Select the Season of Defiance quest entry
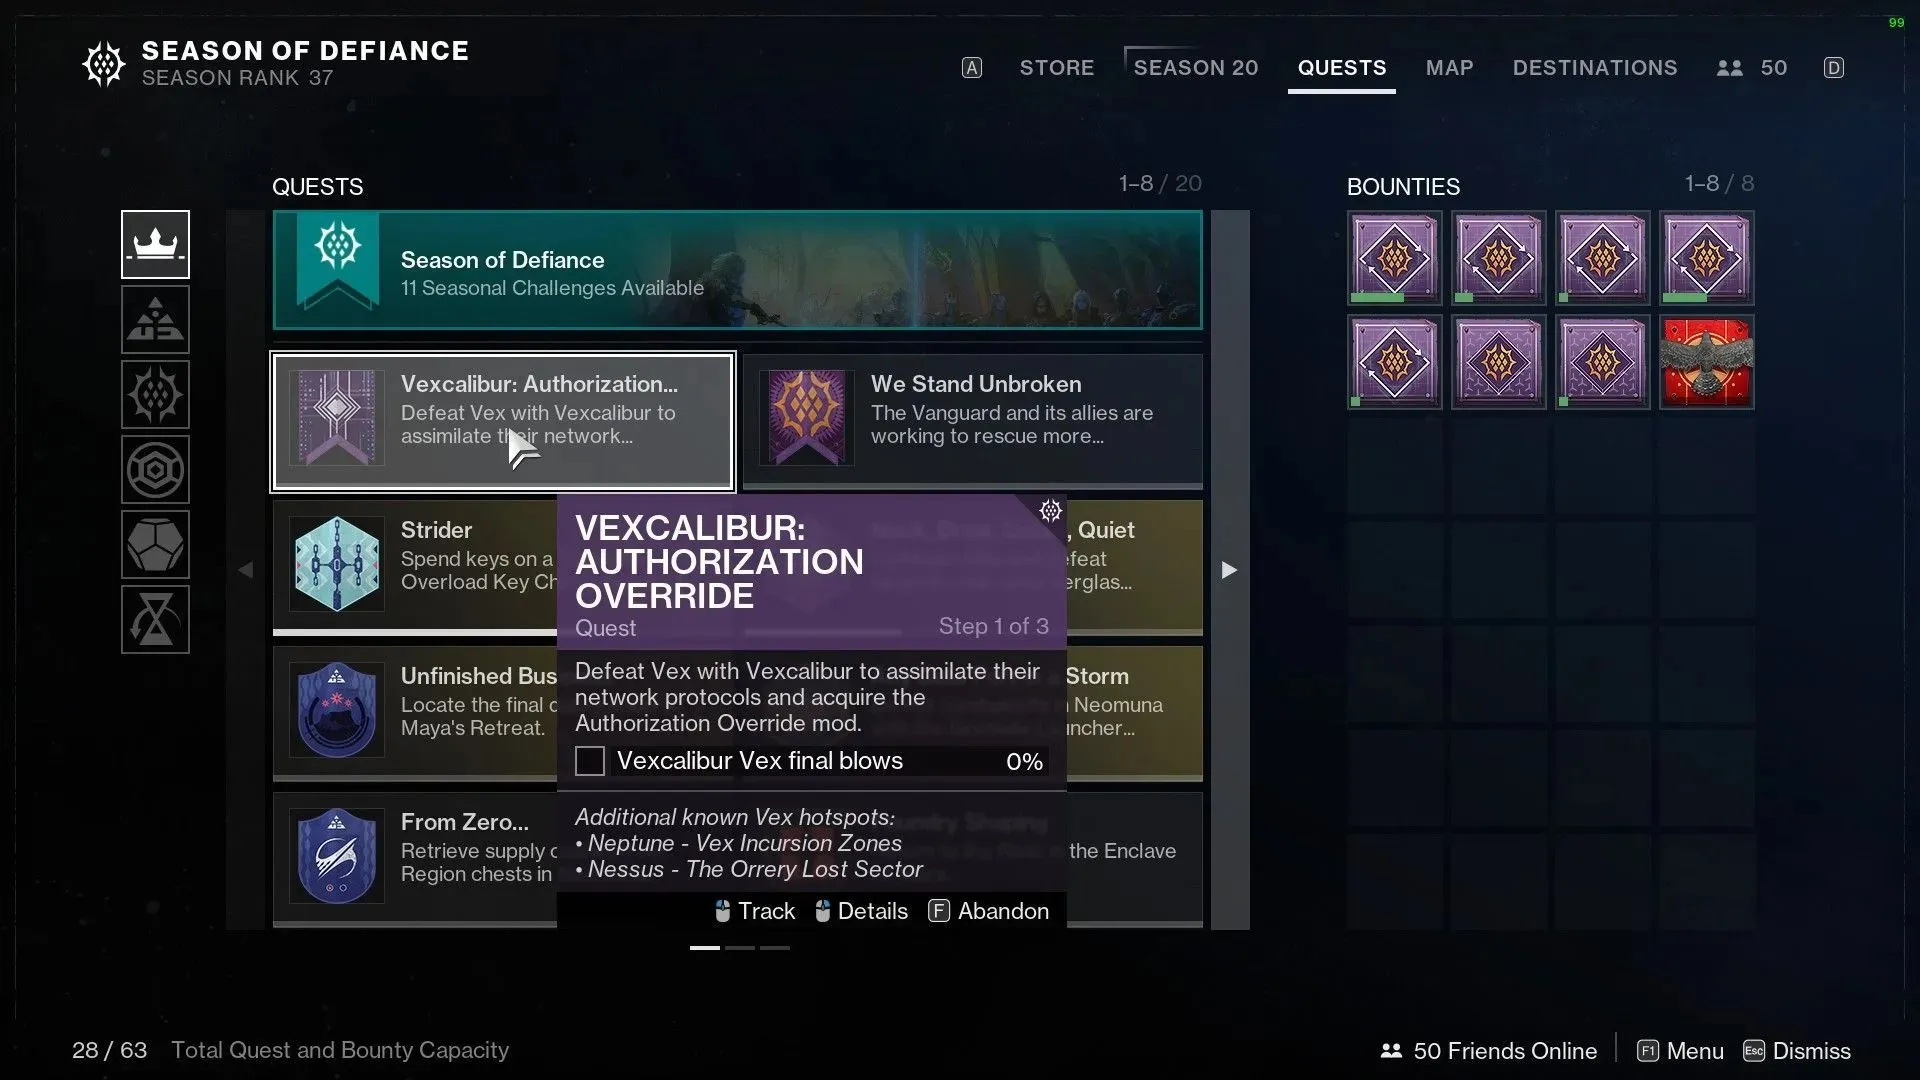The image size is (1920, 1080). pos(737,269)
